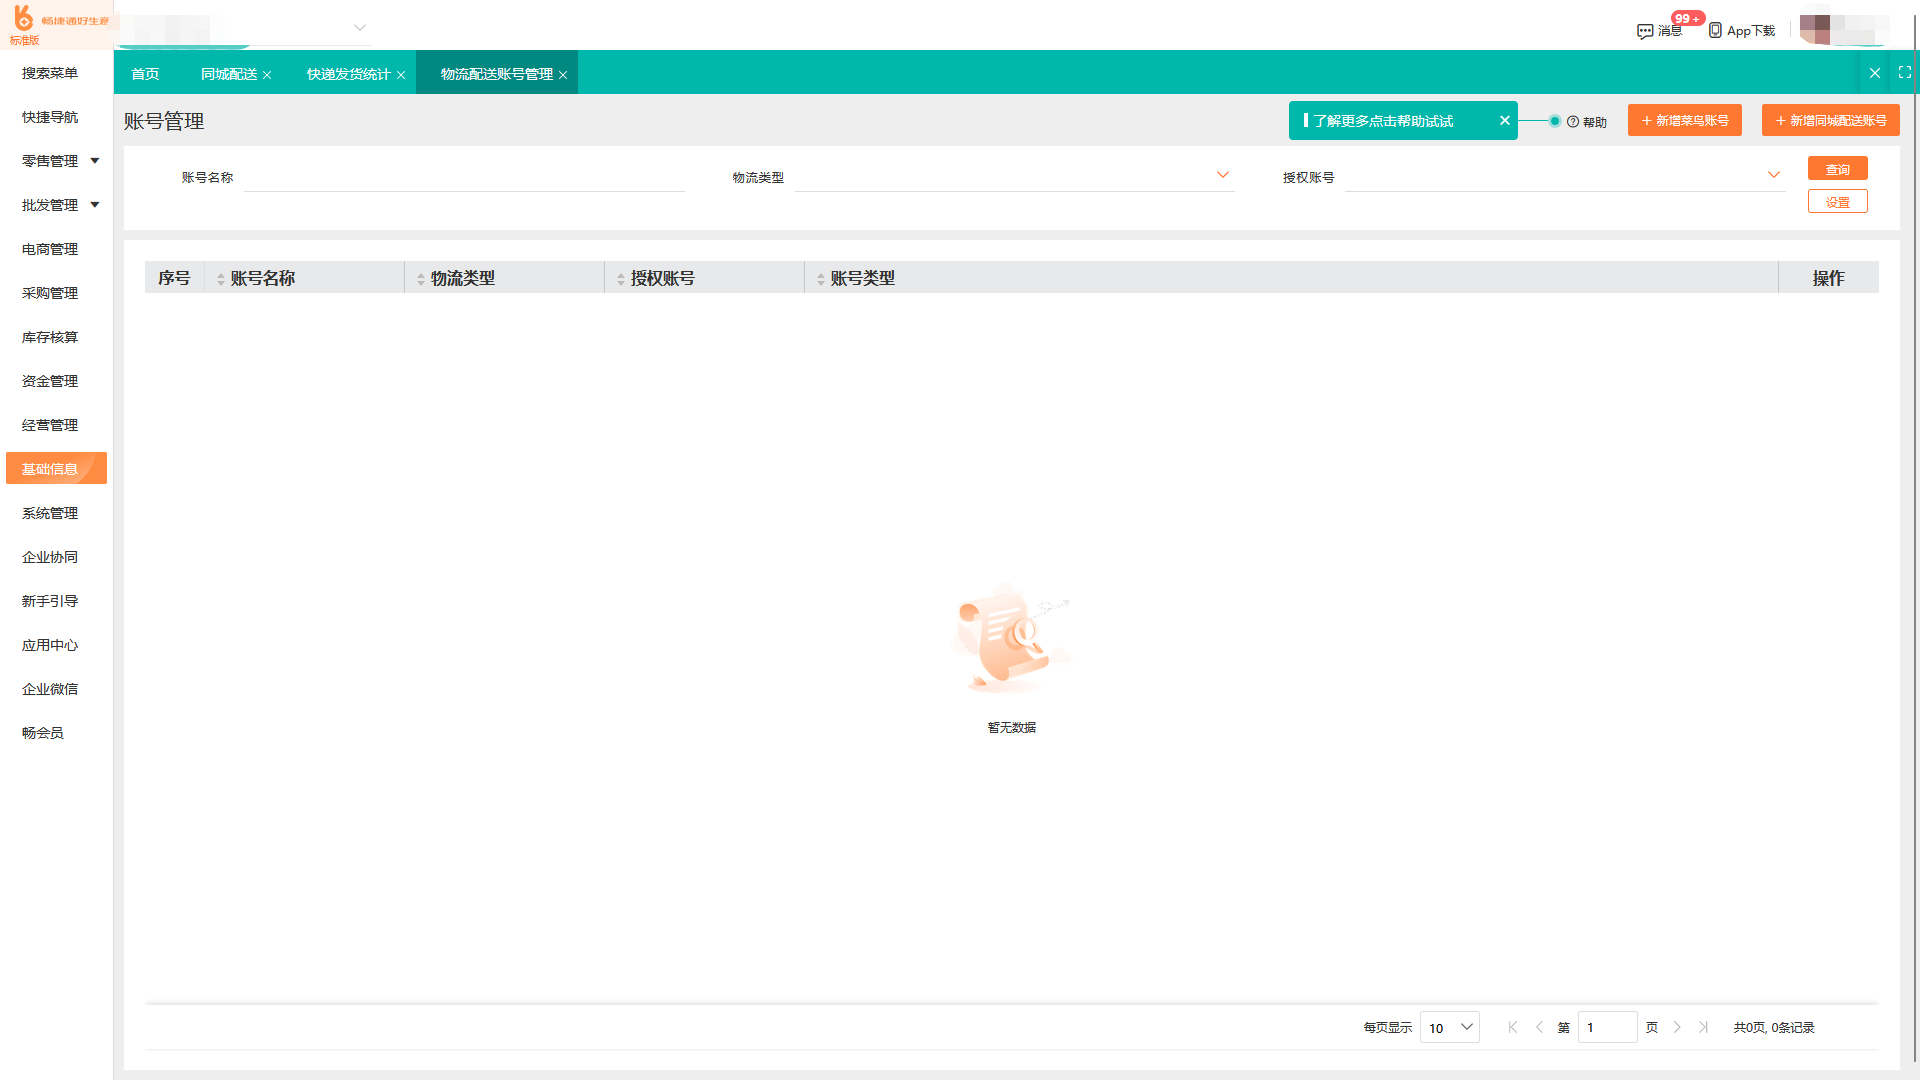Viewport: 1920px width, 1080px height.
Task: Click the 新增账号 button
Action: (1689, 120)
